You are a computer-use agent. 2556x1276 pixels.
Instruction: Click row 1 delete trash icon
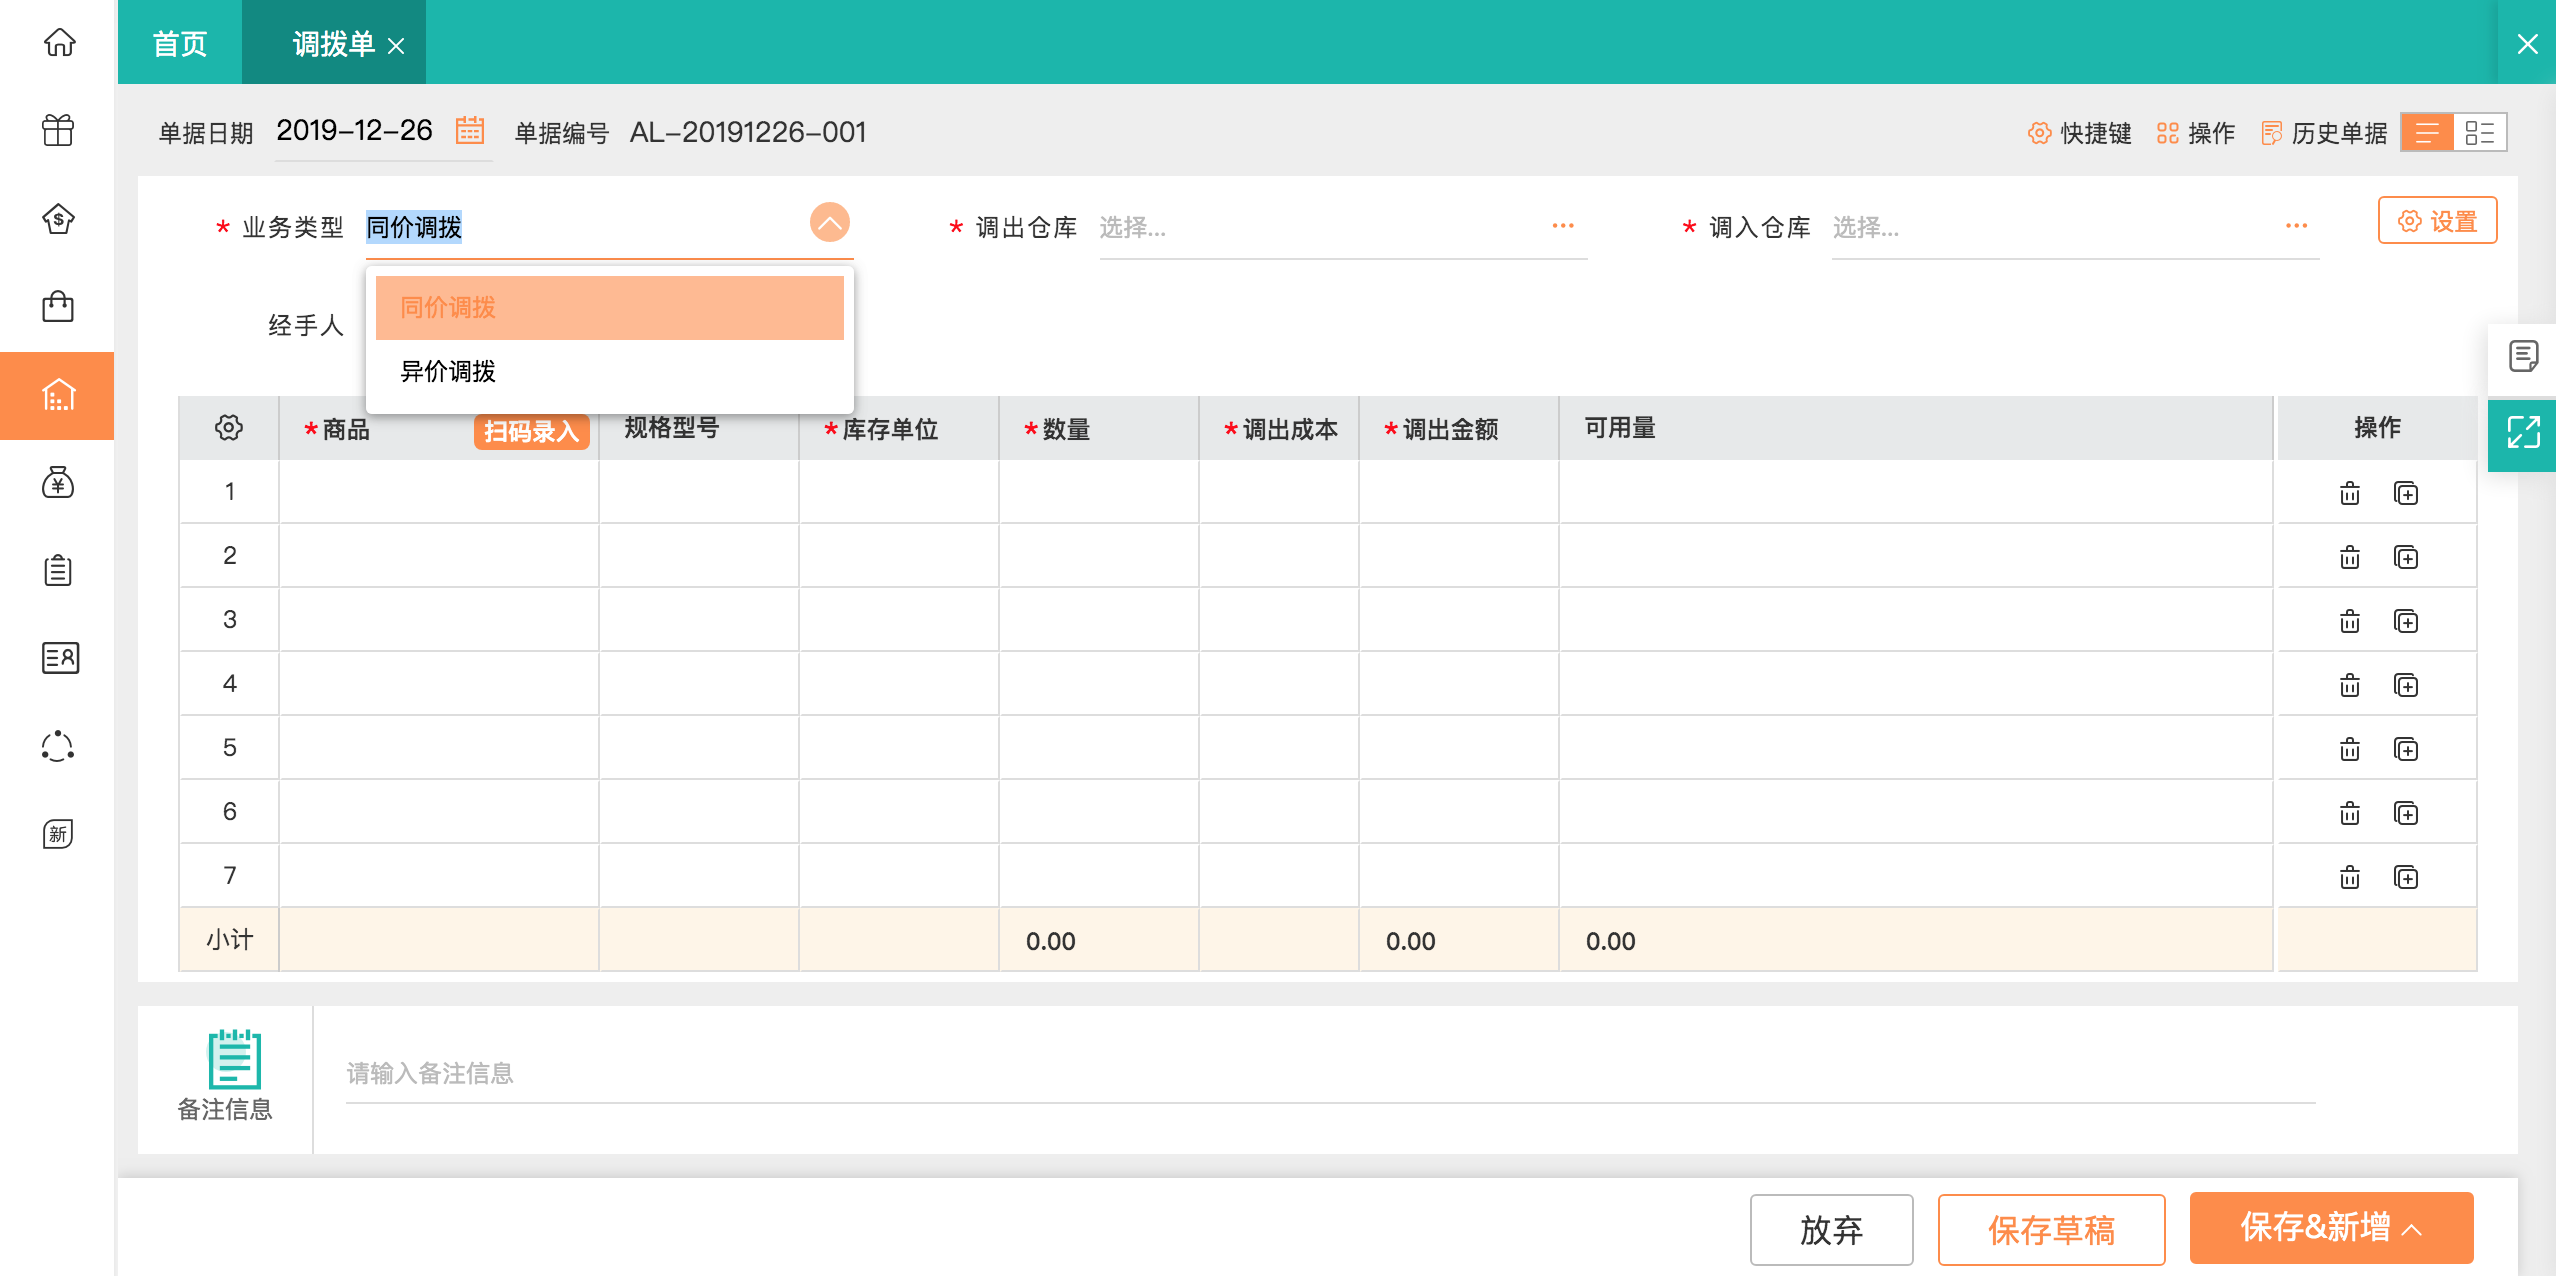point(2349,492)
